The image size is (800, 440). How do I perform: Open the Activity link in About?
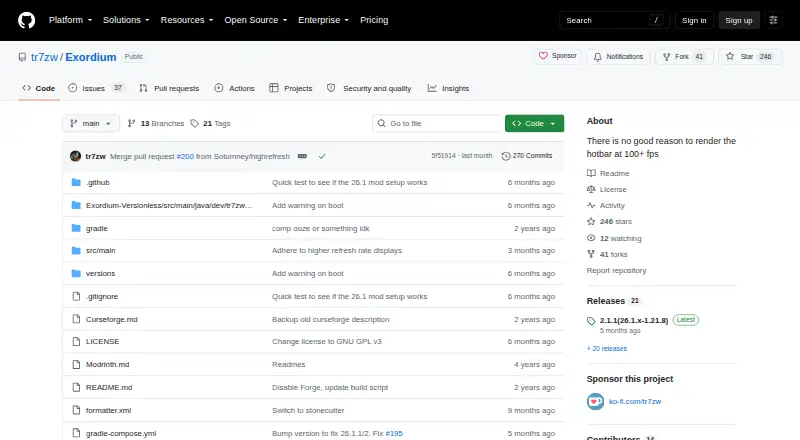pos(606,206)
